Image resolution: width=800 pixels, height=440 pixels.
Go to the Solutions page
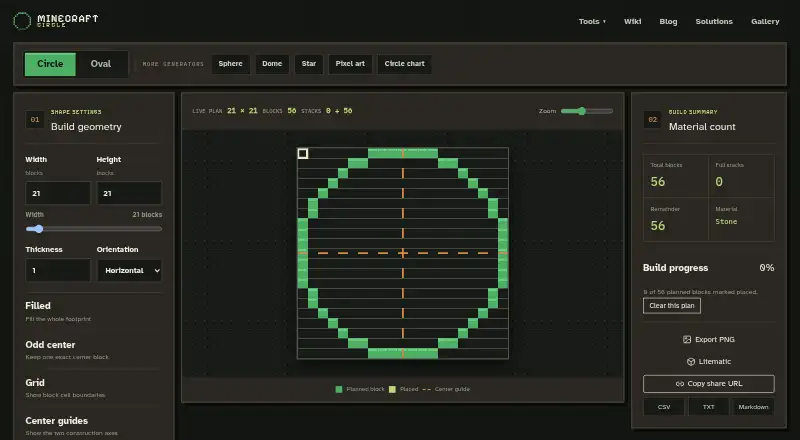click(714, 21)
